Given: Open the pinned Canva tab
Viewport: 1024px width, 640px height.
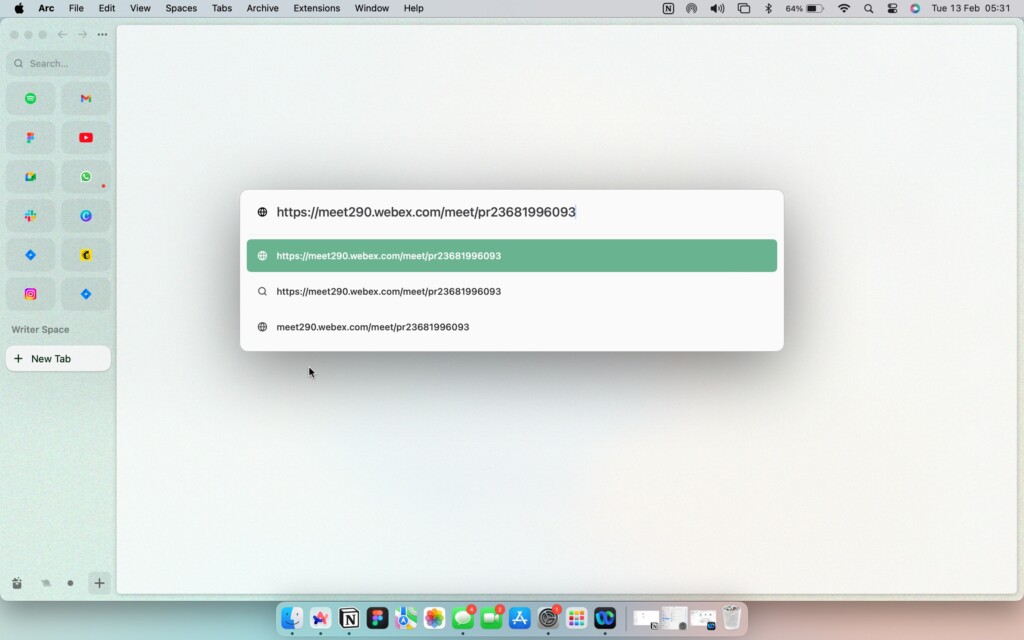Looking at the screenshot, I should pyautogui.click(x=86, y=216).
